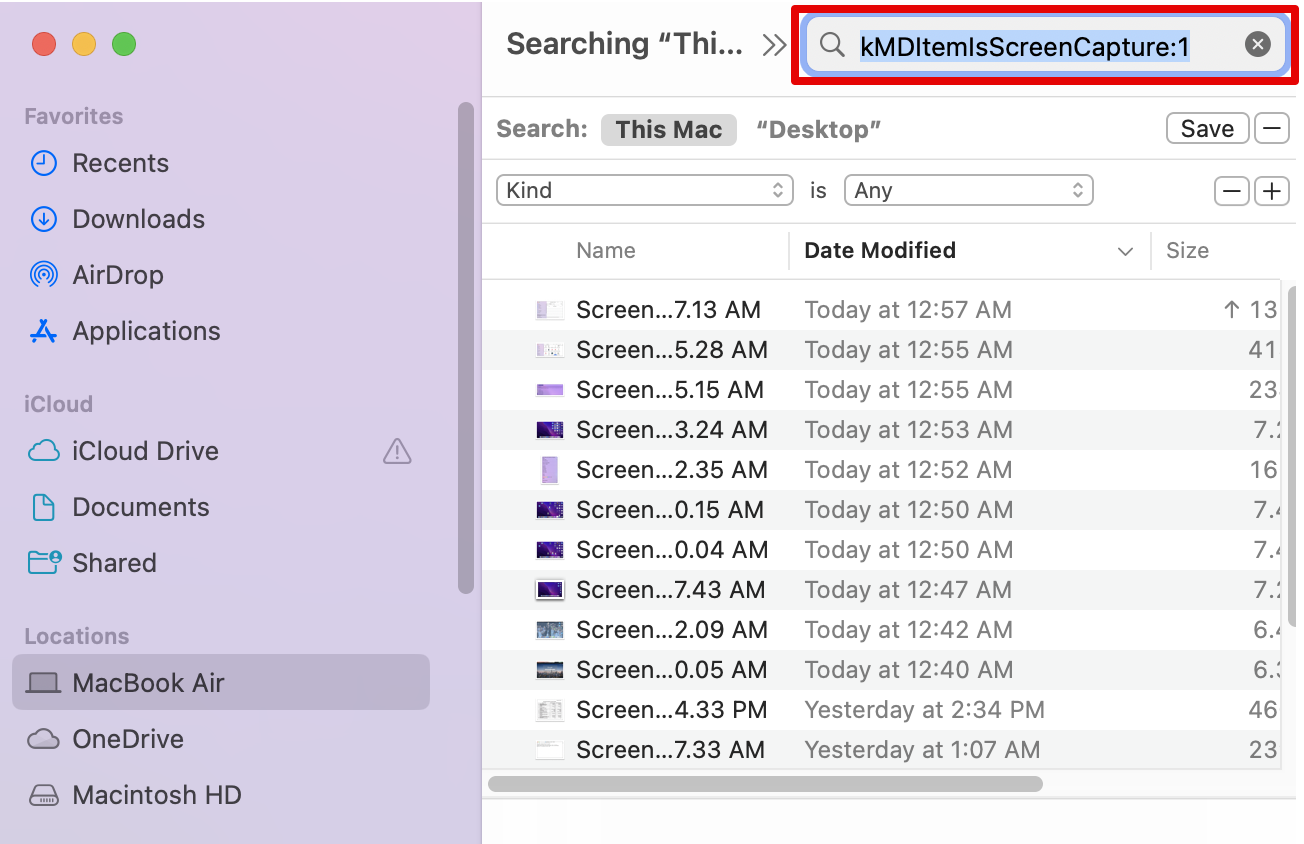Select Applications in the sidebar
The height and width of the screenshot is (844, 1304).
[x=146, y=331]
